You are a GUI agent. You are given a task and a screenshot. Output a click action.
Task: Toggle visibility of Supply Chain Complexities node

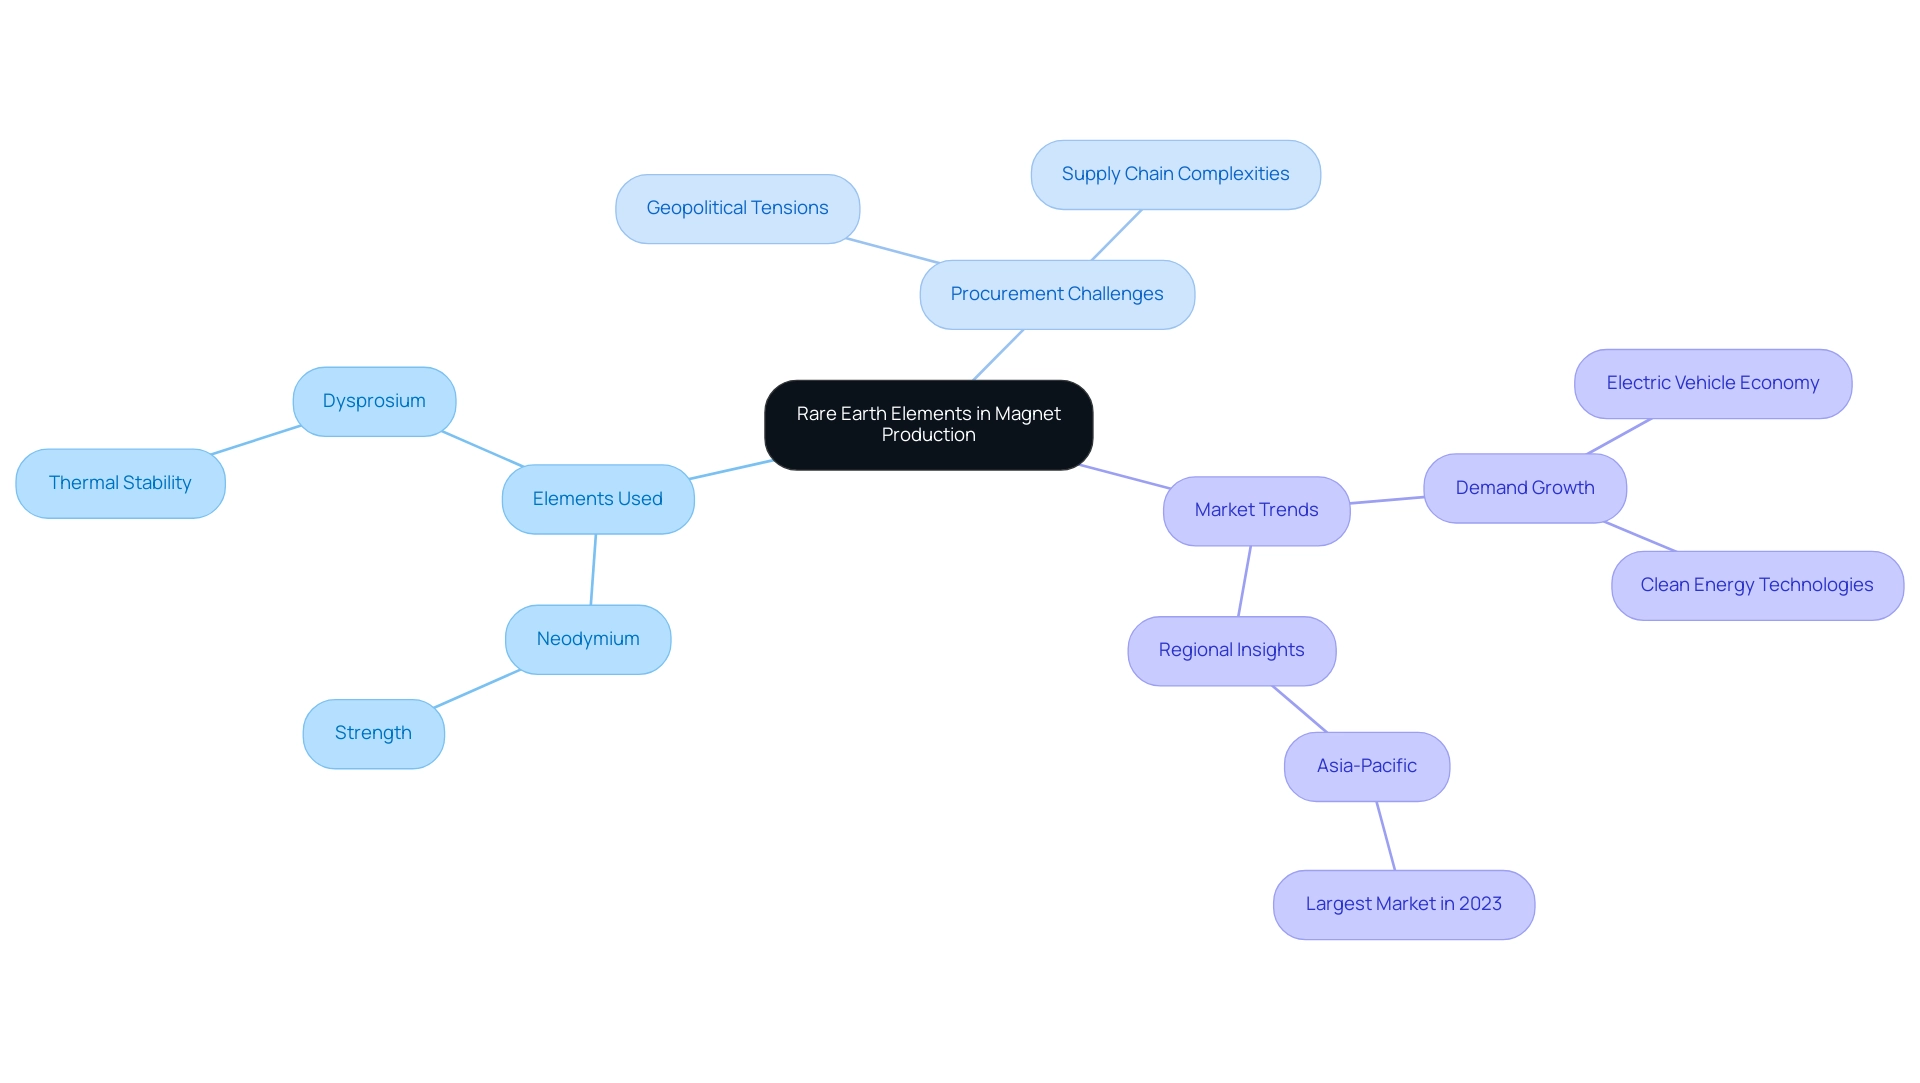click(1174, 173)
